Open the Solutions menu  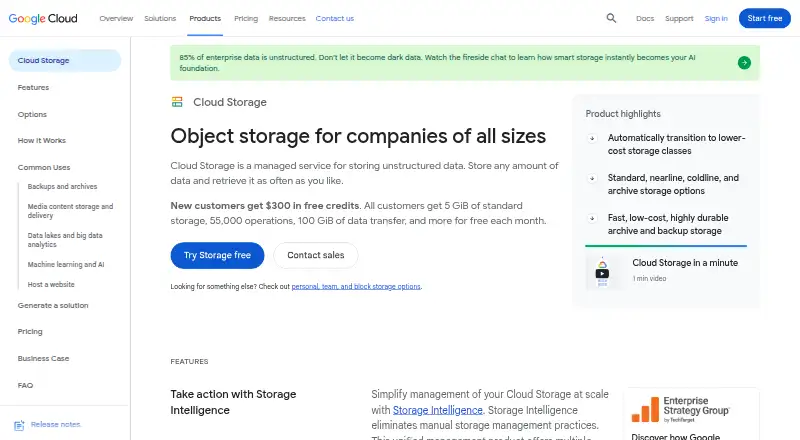160,18
